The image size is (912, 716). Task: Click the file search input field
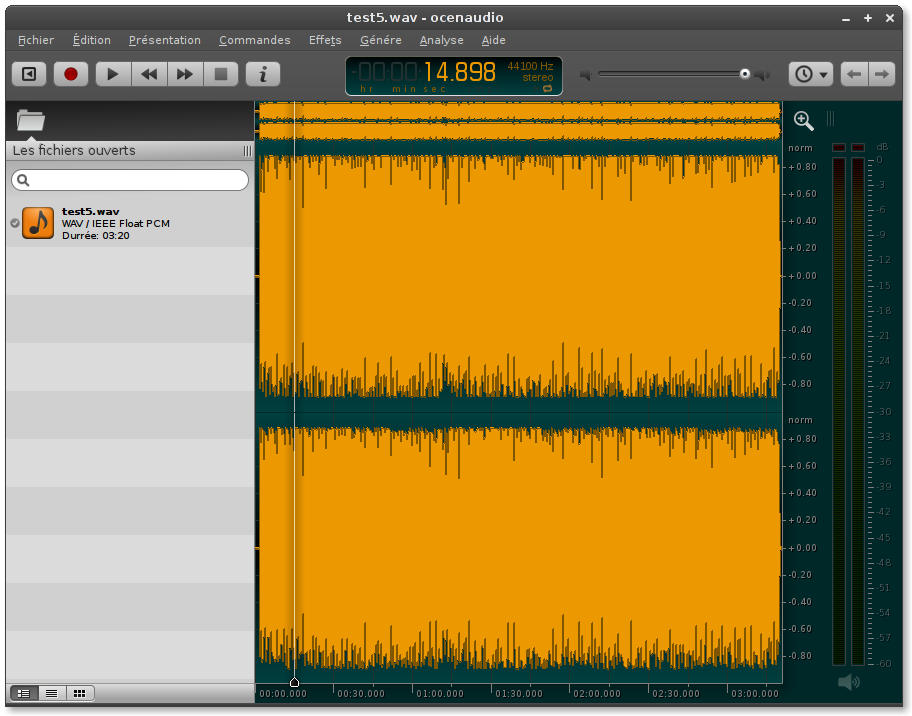pos(130,180)
